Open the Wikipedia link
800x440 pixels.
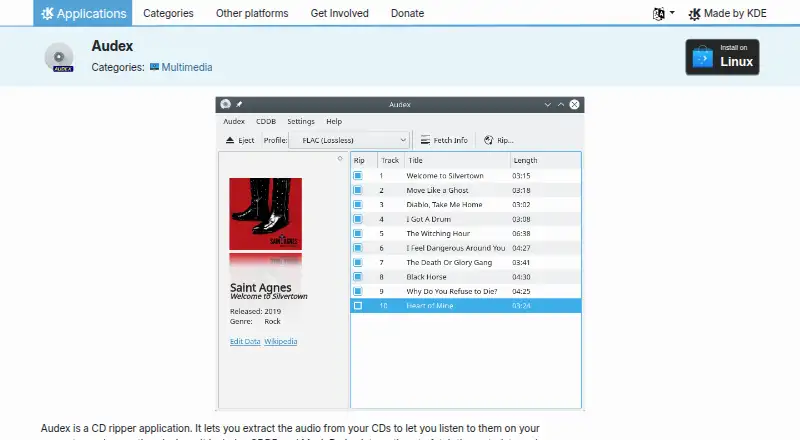[x=281, y=341]
